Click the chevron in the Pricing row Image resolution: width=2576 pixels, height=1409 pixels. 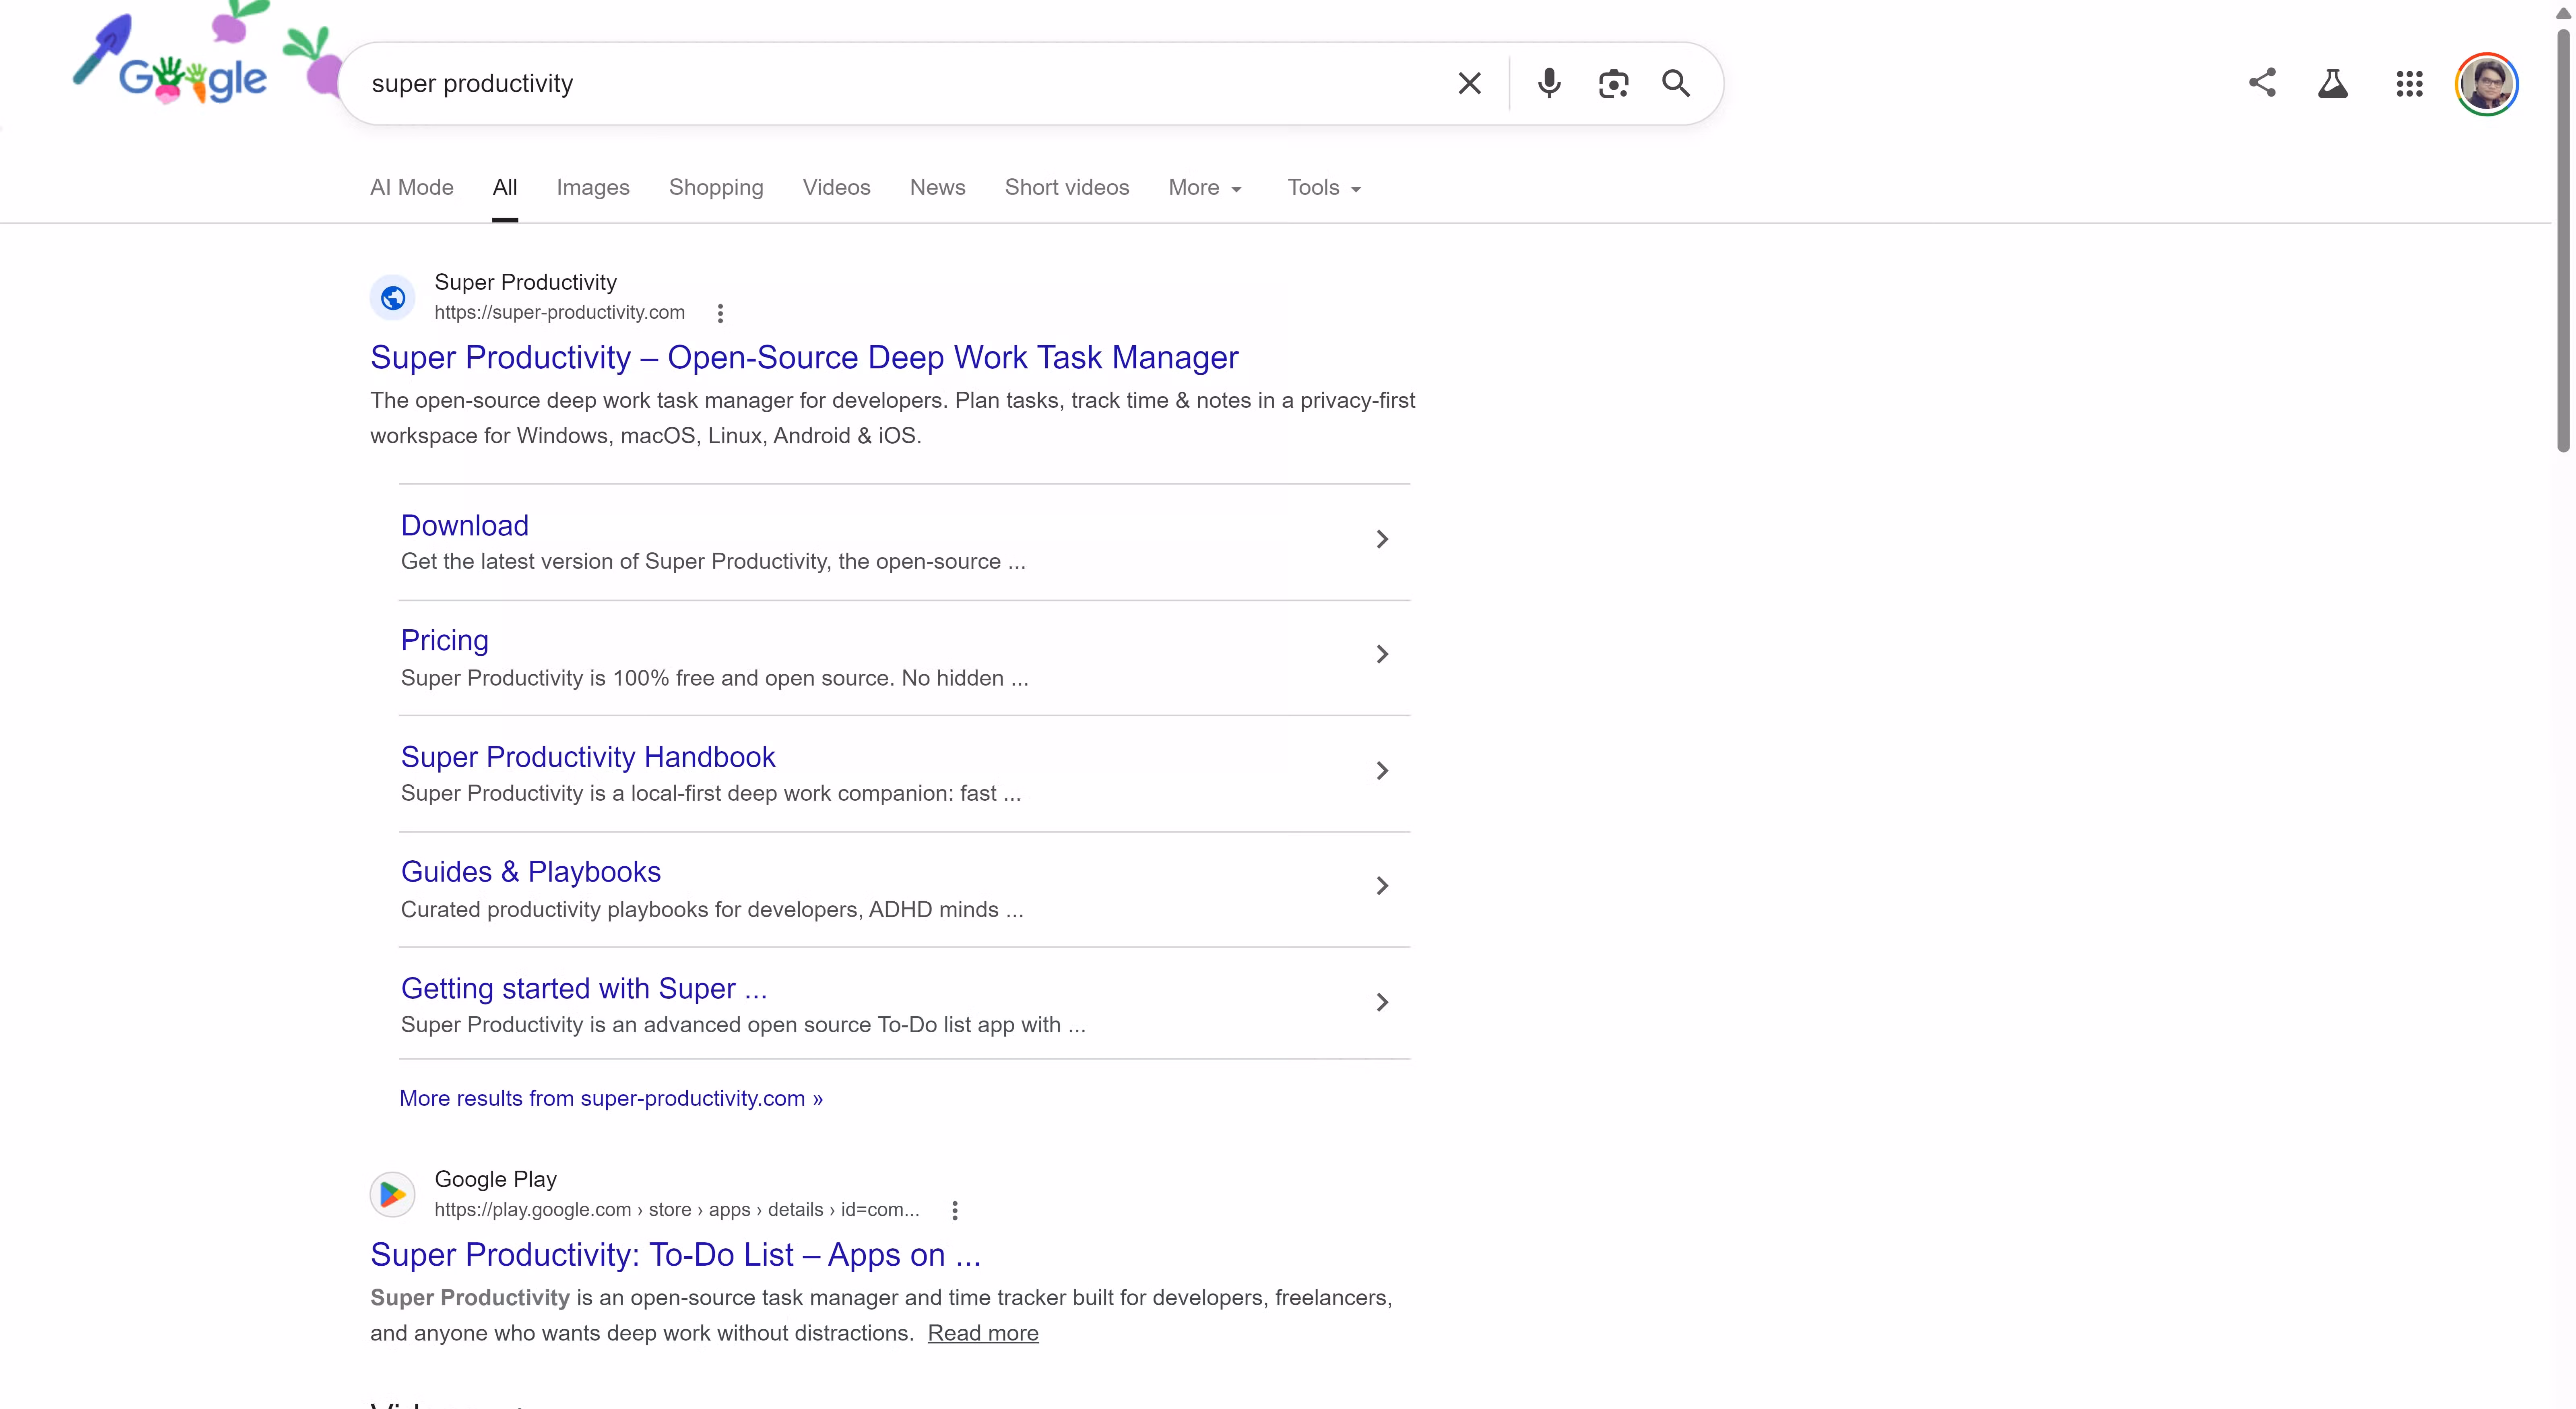click(1382, 655)
